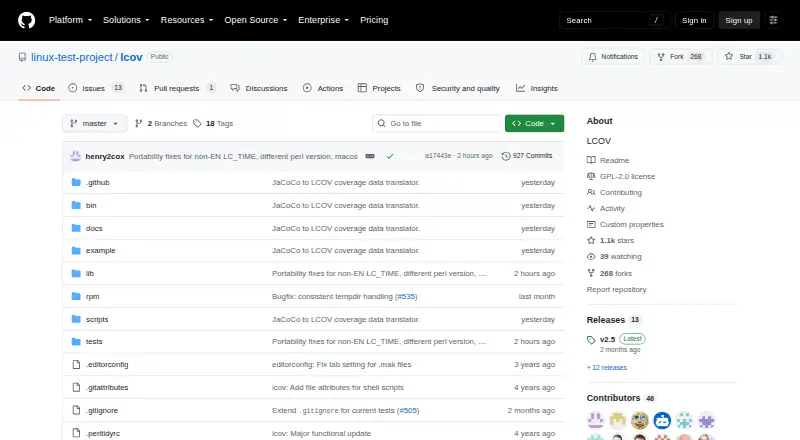Open the Pricing page

click(x=374, y=20)
